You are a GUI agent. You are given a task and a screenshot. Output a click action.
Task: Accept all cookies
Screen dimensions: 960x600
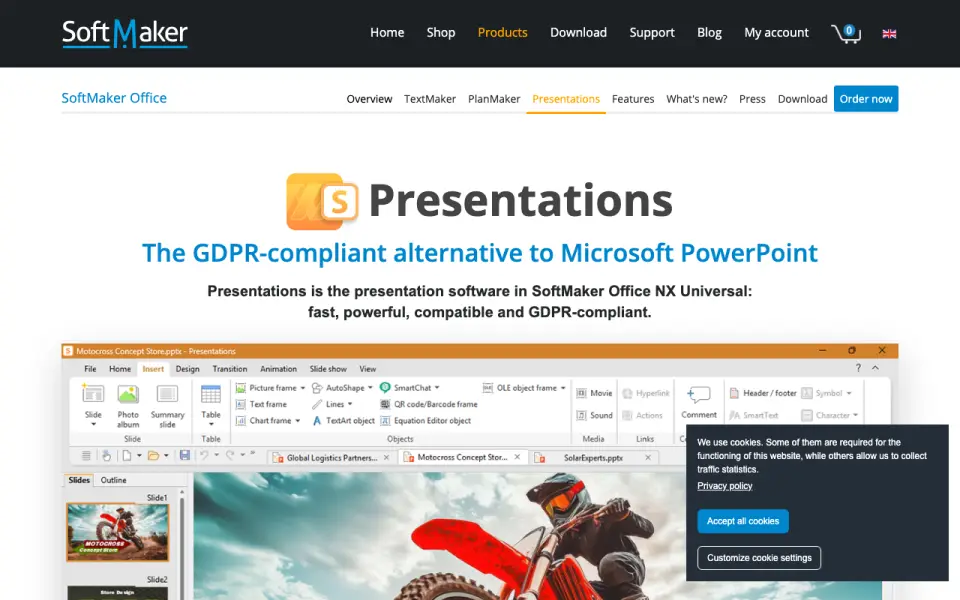point(743,521)
